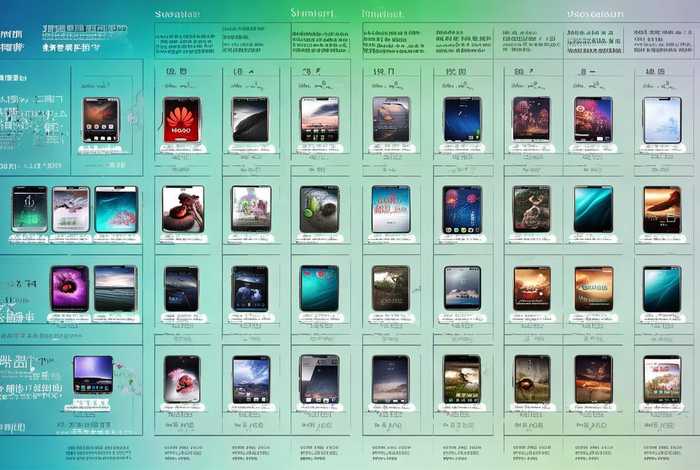Open the phone with the purple flower wallpaper
Image resolution: width=700 pixels, height=470 pixels.
pyautogui.click(x=69, y=287)
